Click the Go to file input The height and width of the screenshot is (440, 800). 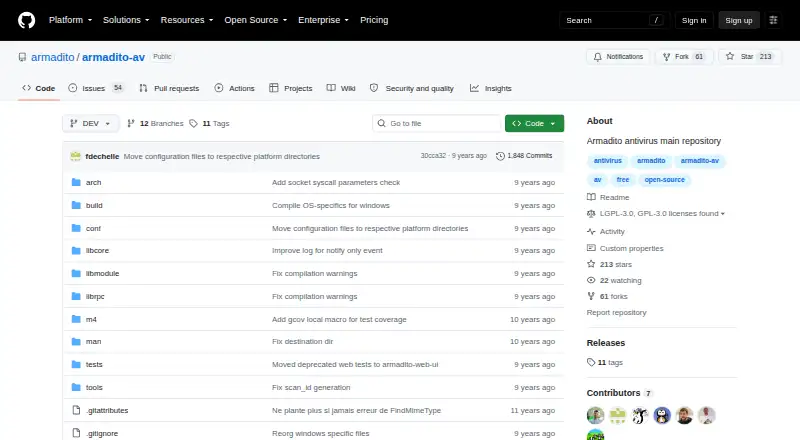tap(437, 124)
